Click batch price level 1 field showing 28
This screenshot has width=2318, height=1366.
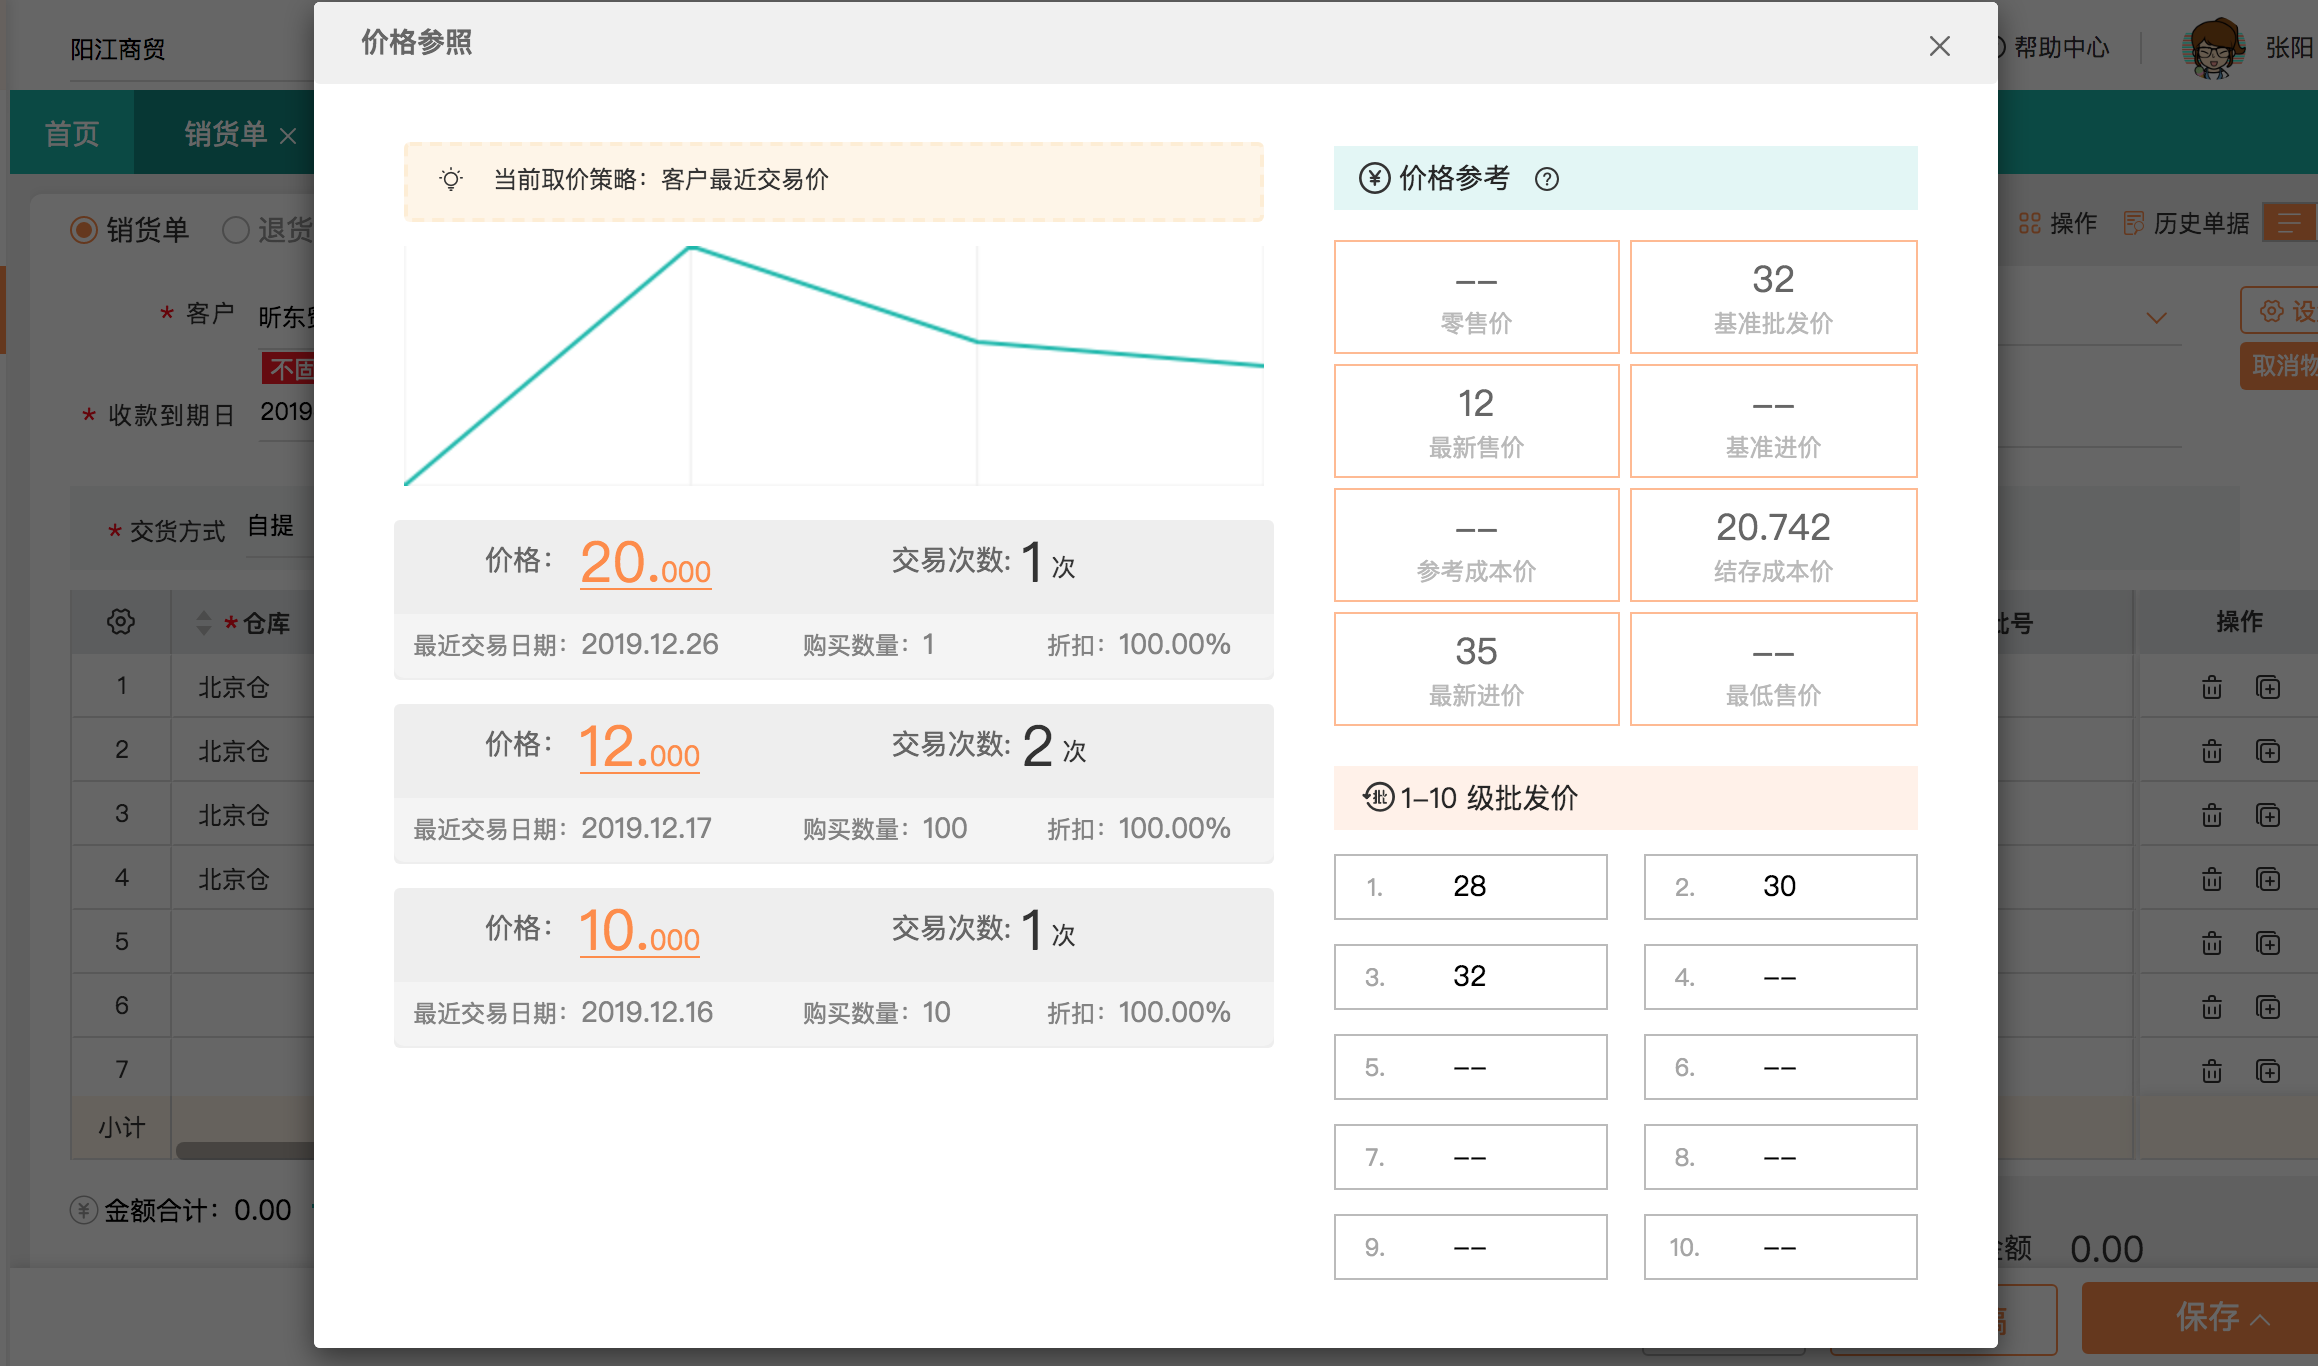[x=1471, y=886]
